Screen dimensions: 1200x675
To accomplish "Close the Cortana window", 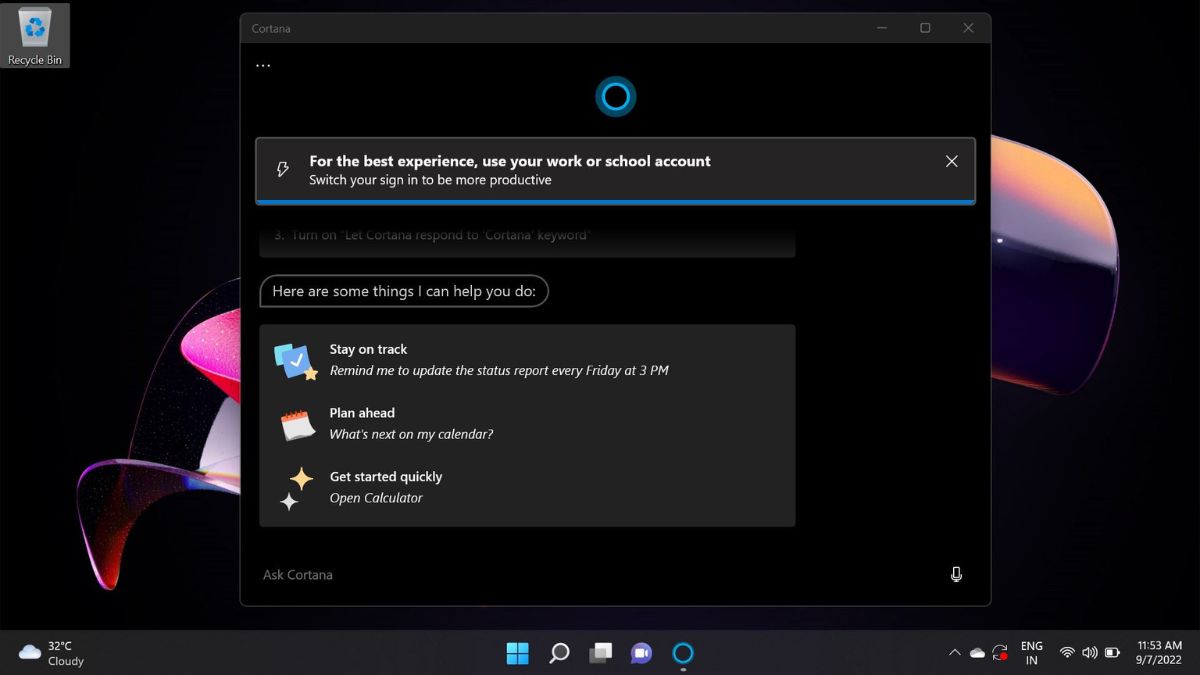I will point(968,28).
